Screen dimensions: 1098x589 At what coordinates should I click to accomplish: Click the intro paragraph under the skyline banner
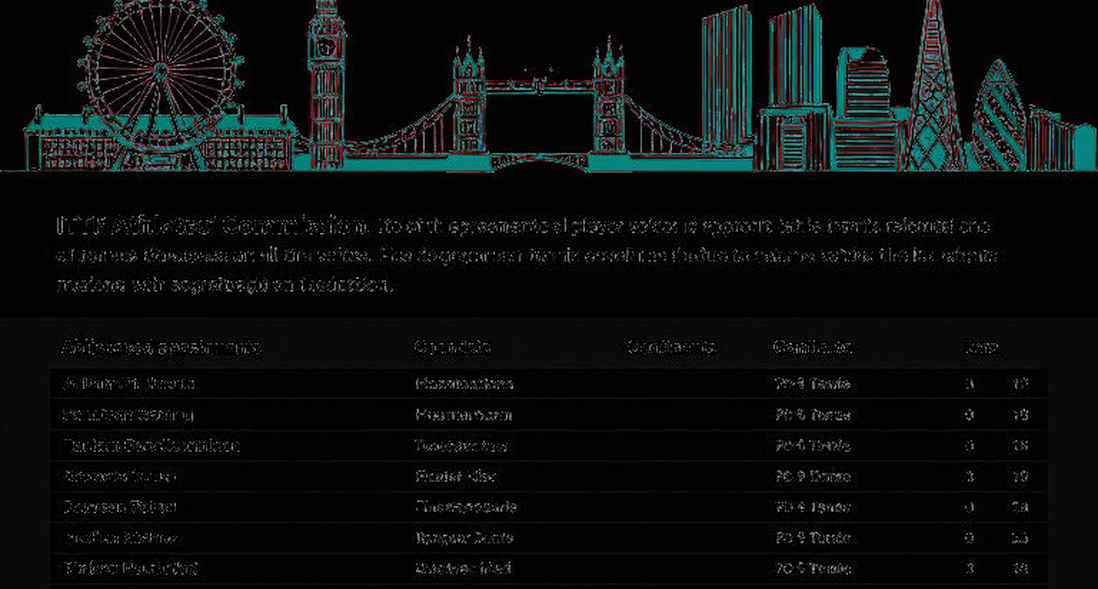click(527, 255)
